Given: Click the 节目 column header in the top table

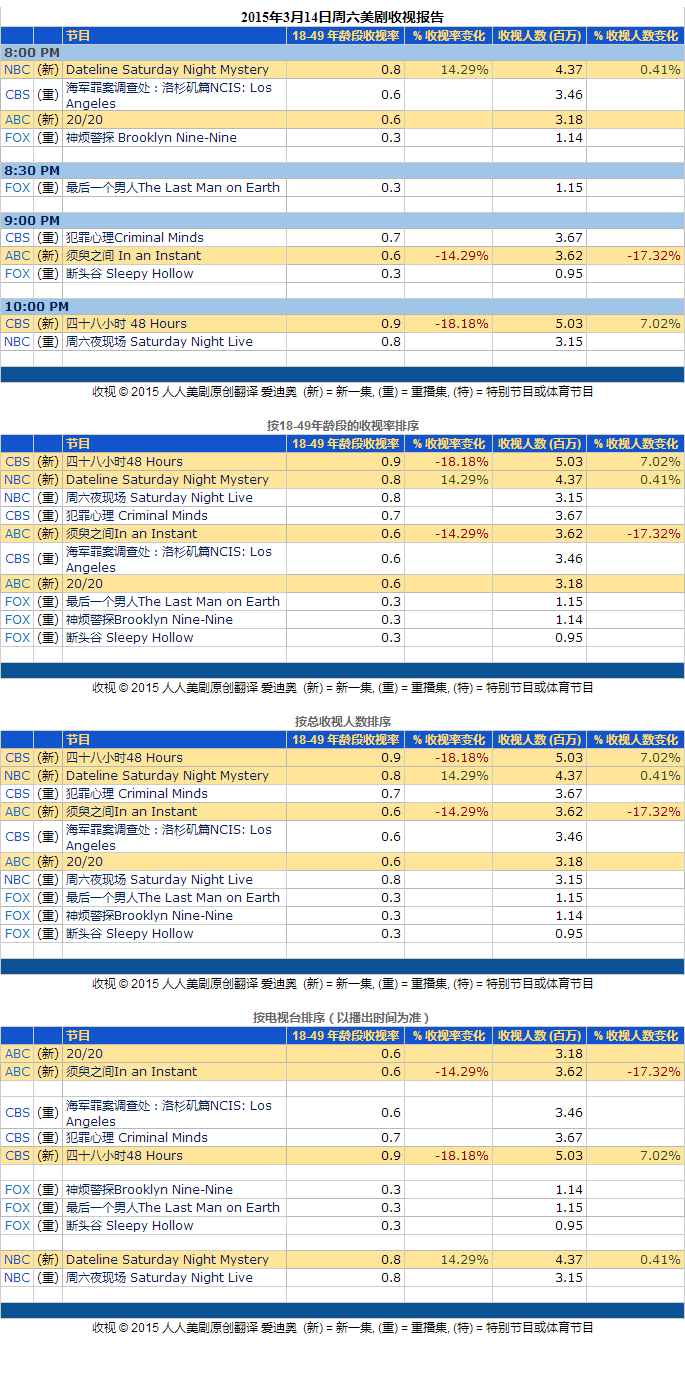Looking at the screenshot, I should 78,36.
